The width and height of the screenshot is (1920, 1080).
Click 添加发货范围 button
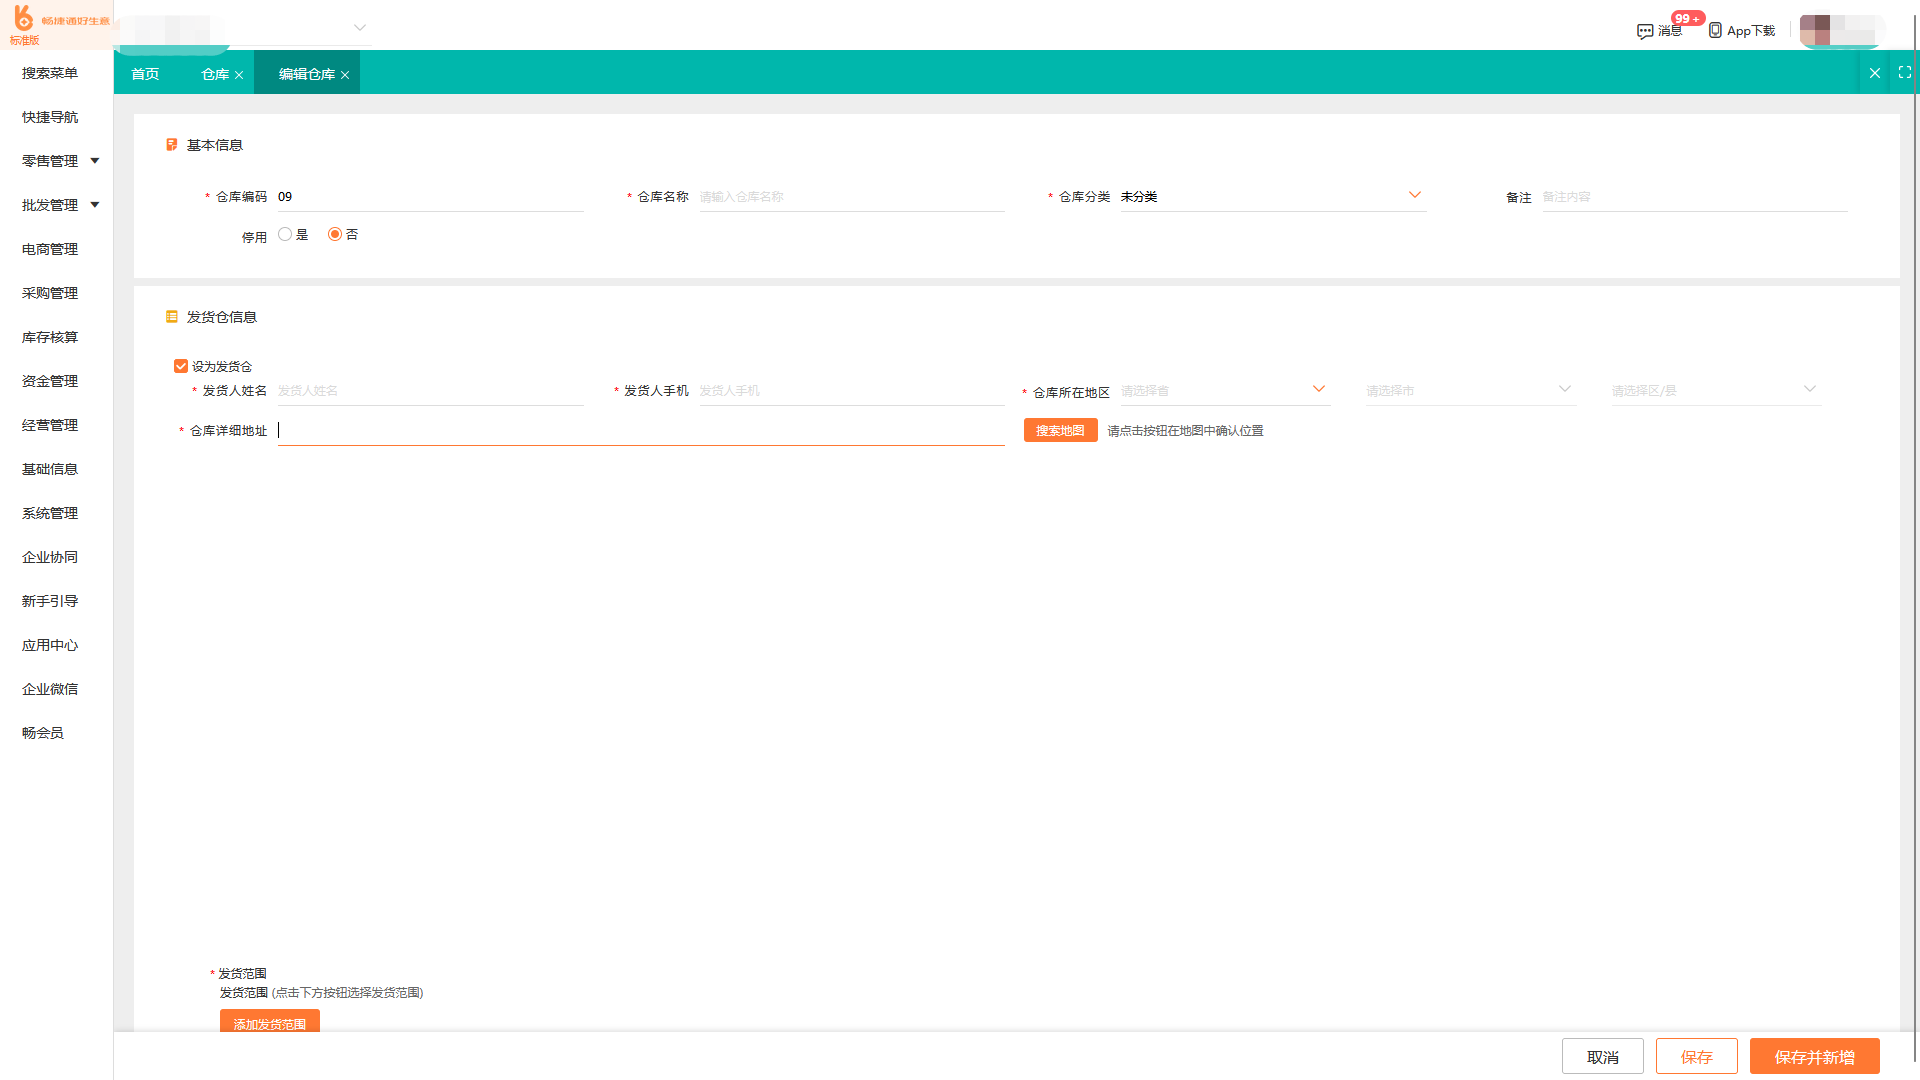point(270,1022)
